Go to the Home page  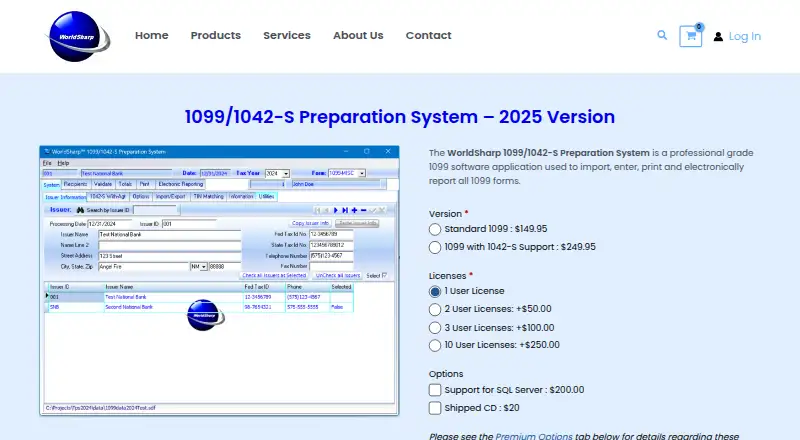pyautogui.click(x=152, y=35)
